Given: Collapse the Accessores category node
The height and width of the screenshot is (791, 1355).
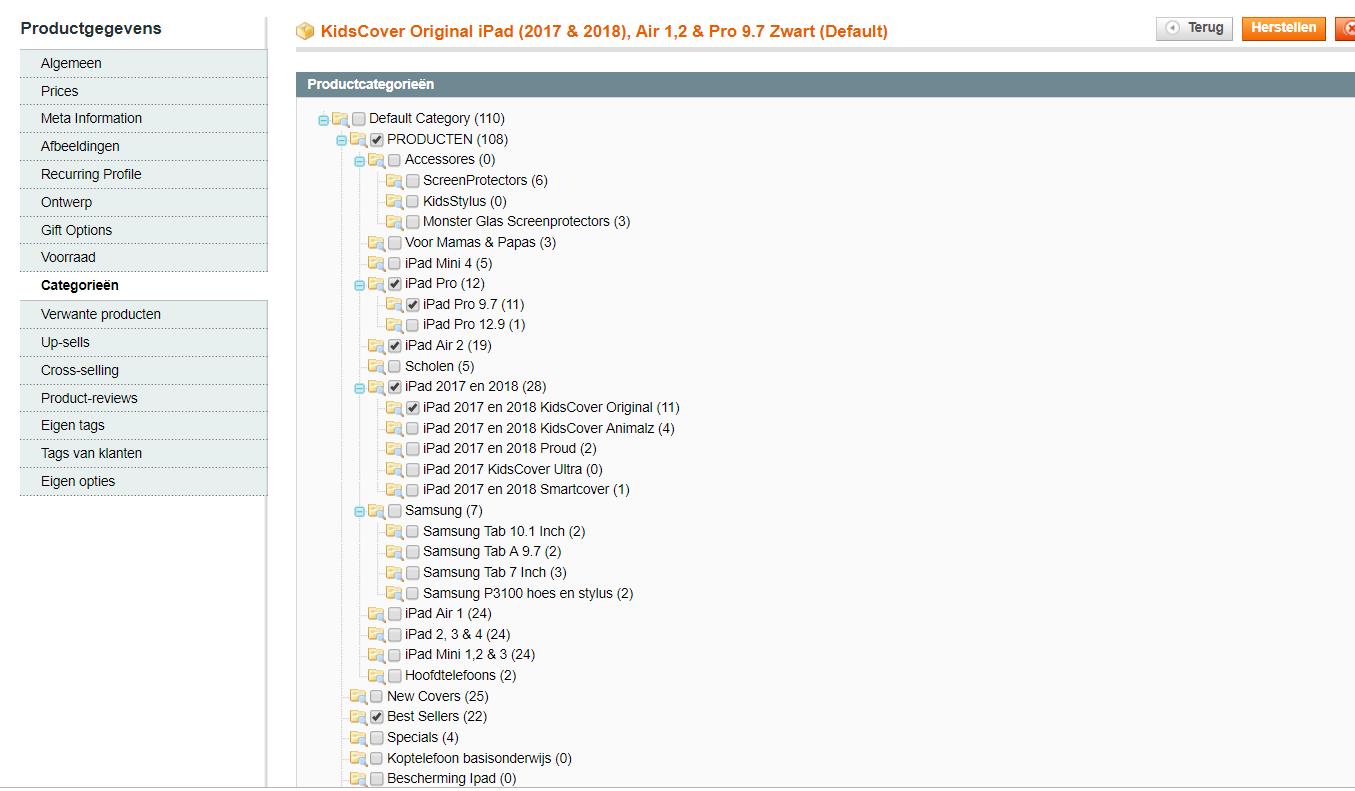Looking at the screenshot, I should point(360,161).
